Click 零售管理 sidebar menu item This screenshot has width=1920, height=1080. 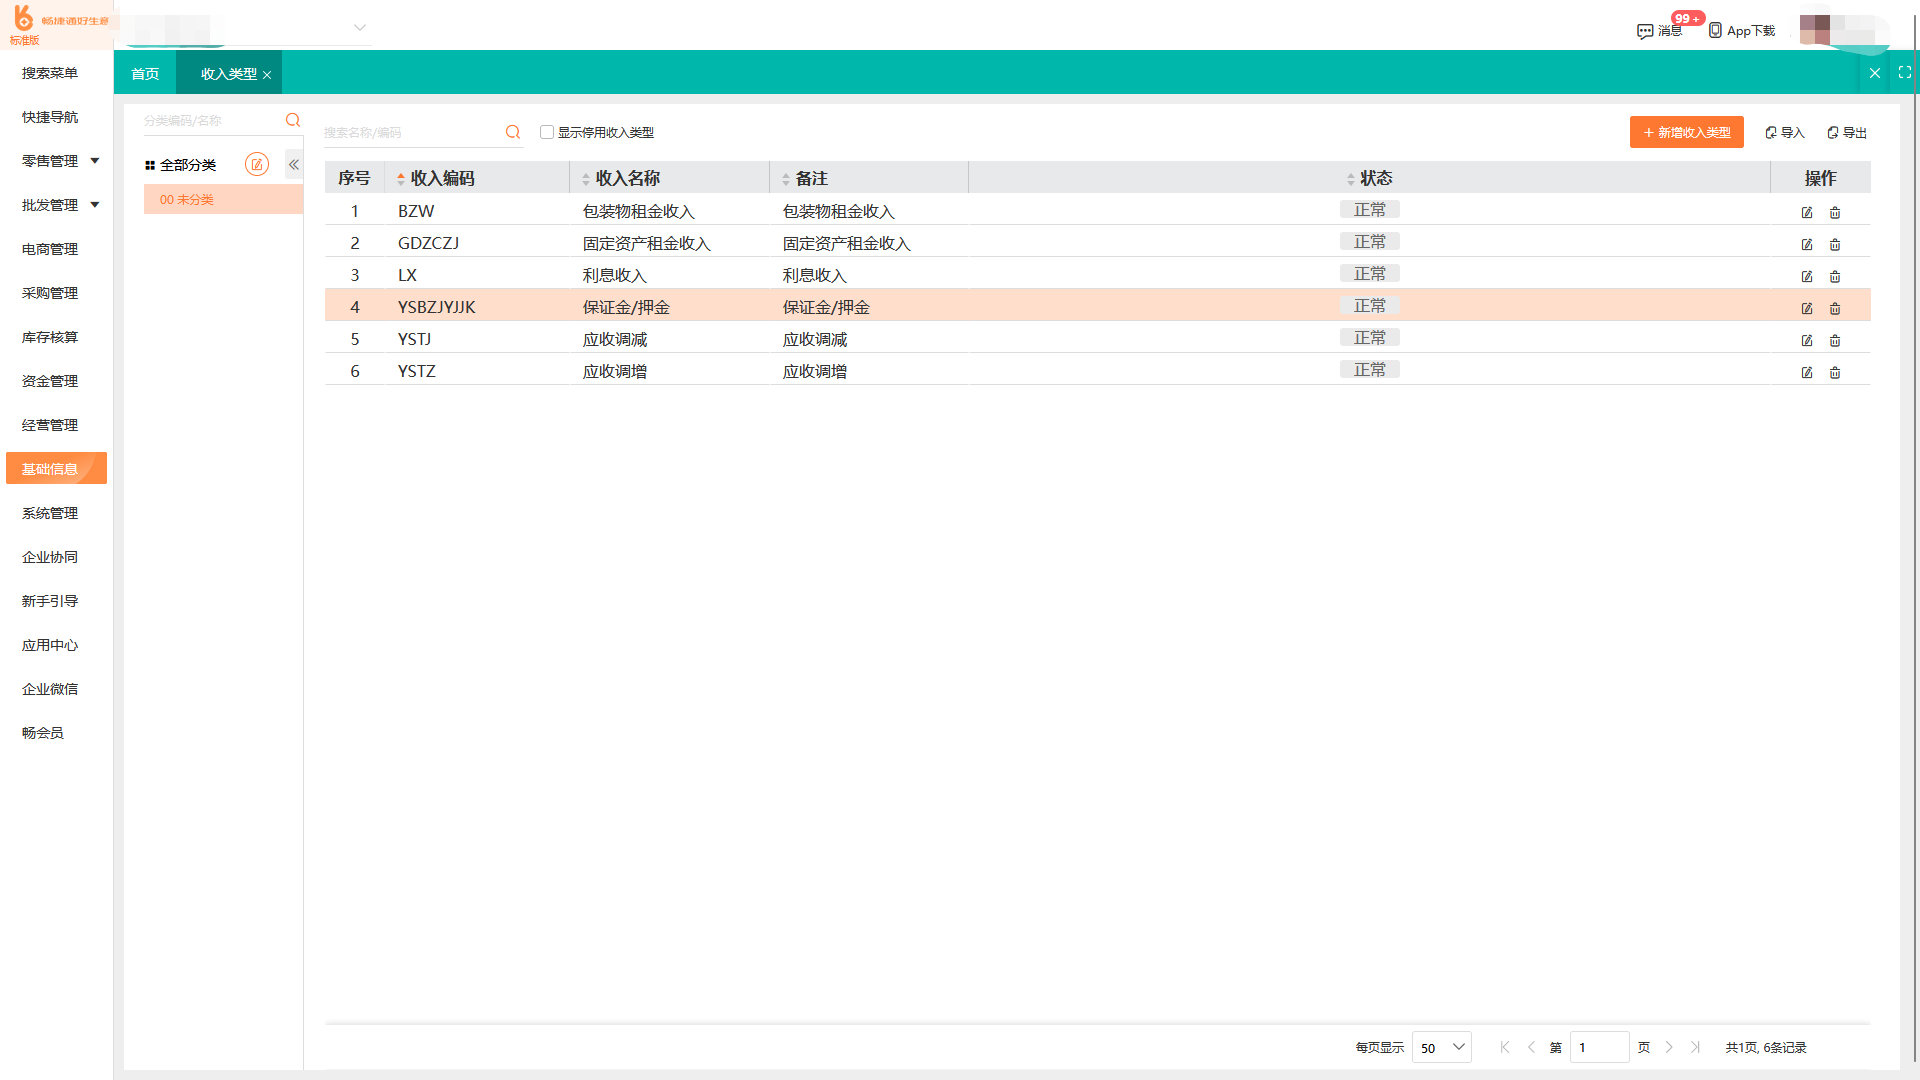[53, 161]
